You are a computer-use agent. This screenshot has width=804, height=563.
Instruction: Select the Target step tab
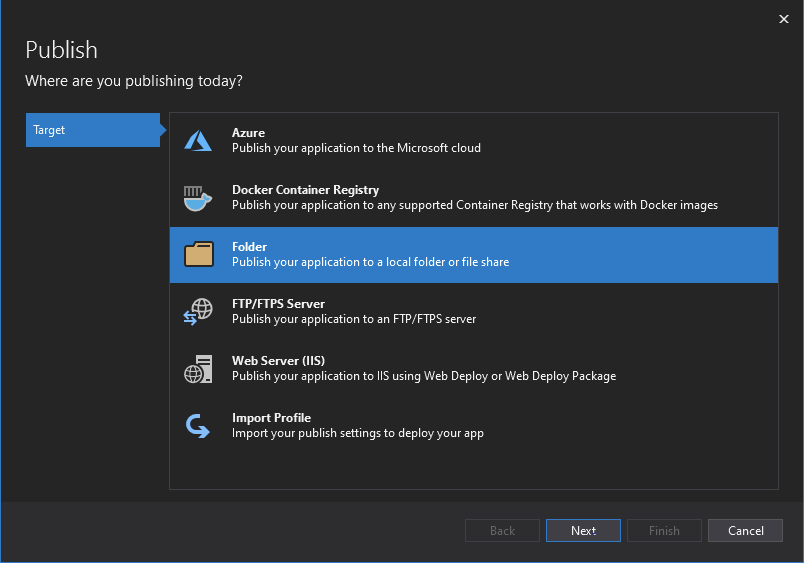[93, 130]
